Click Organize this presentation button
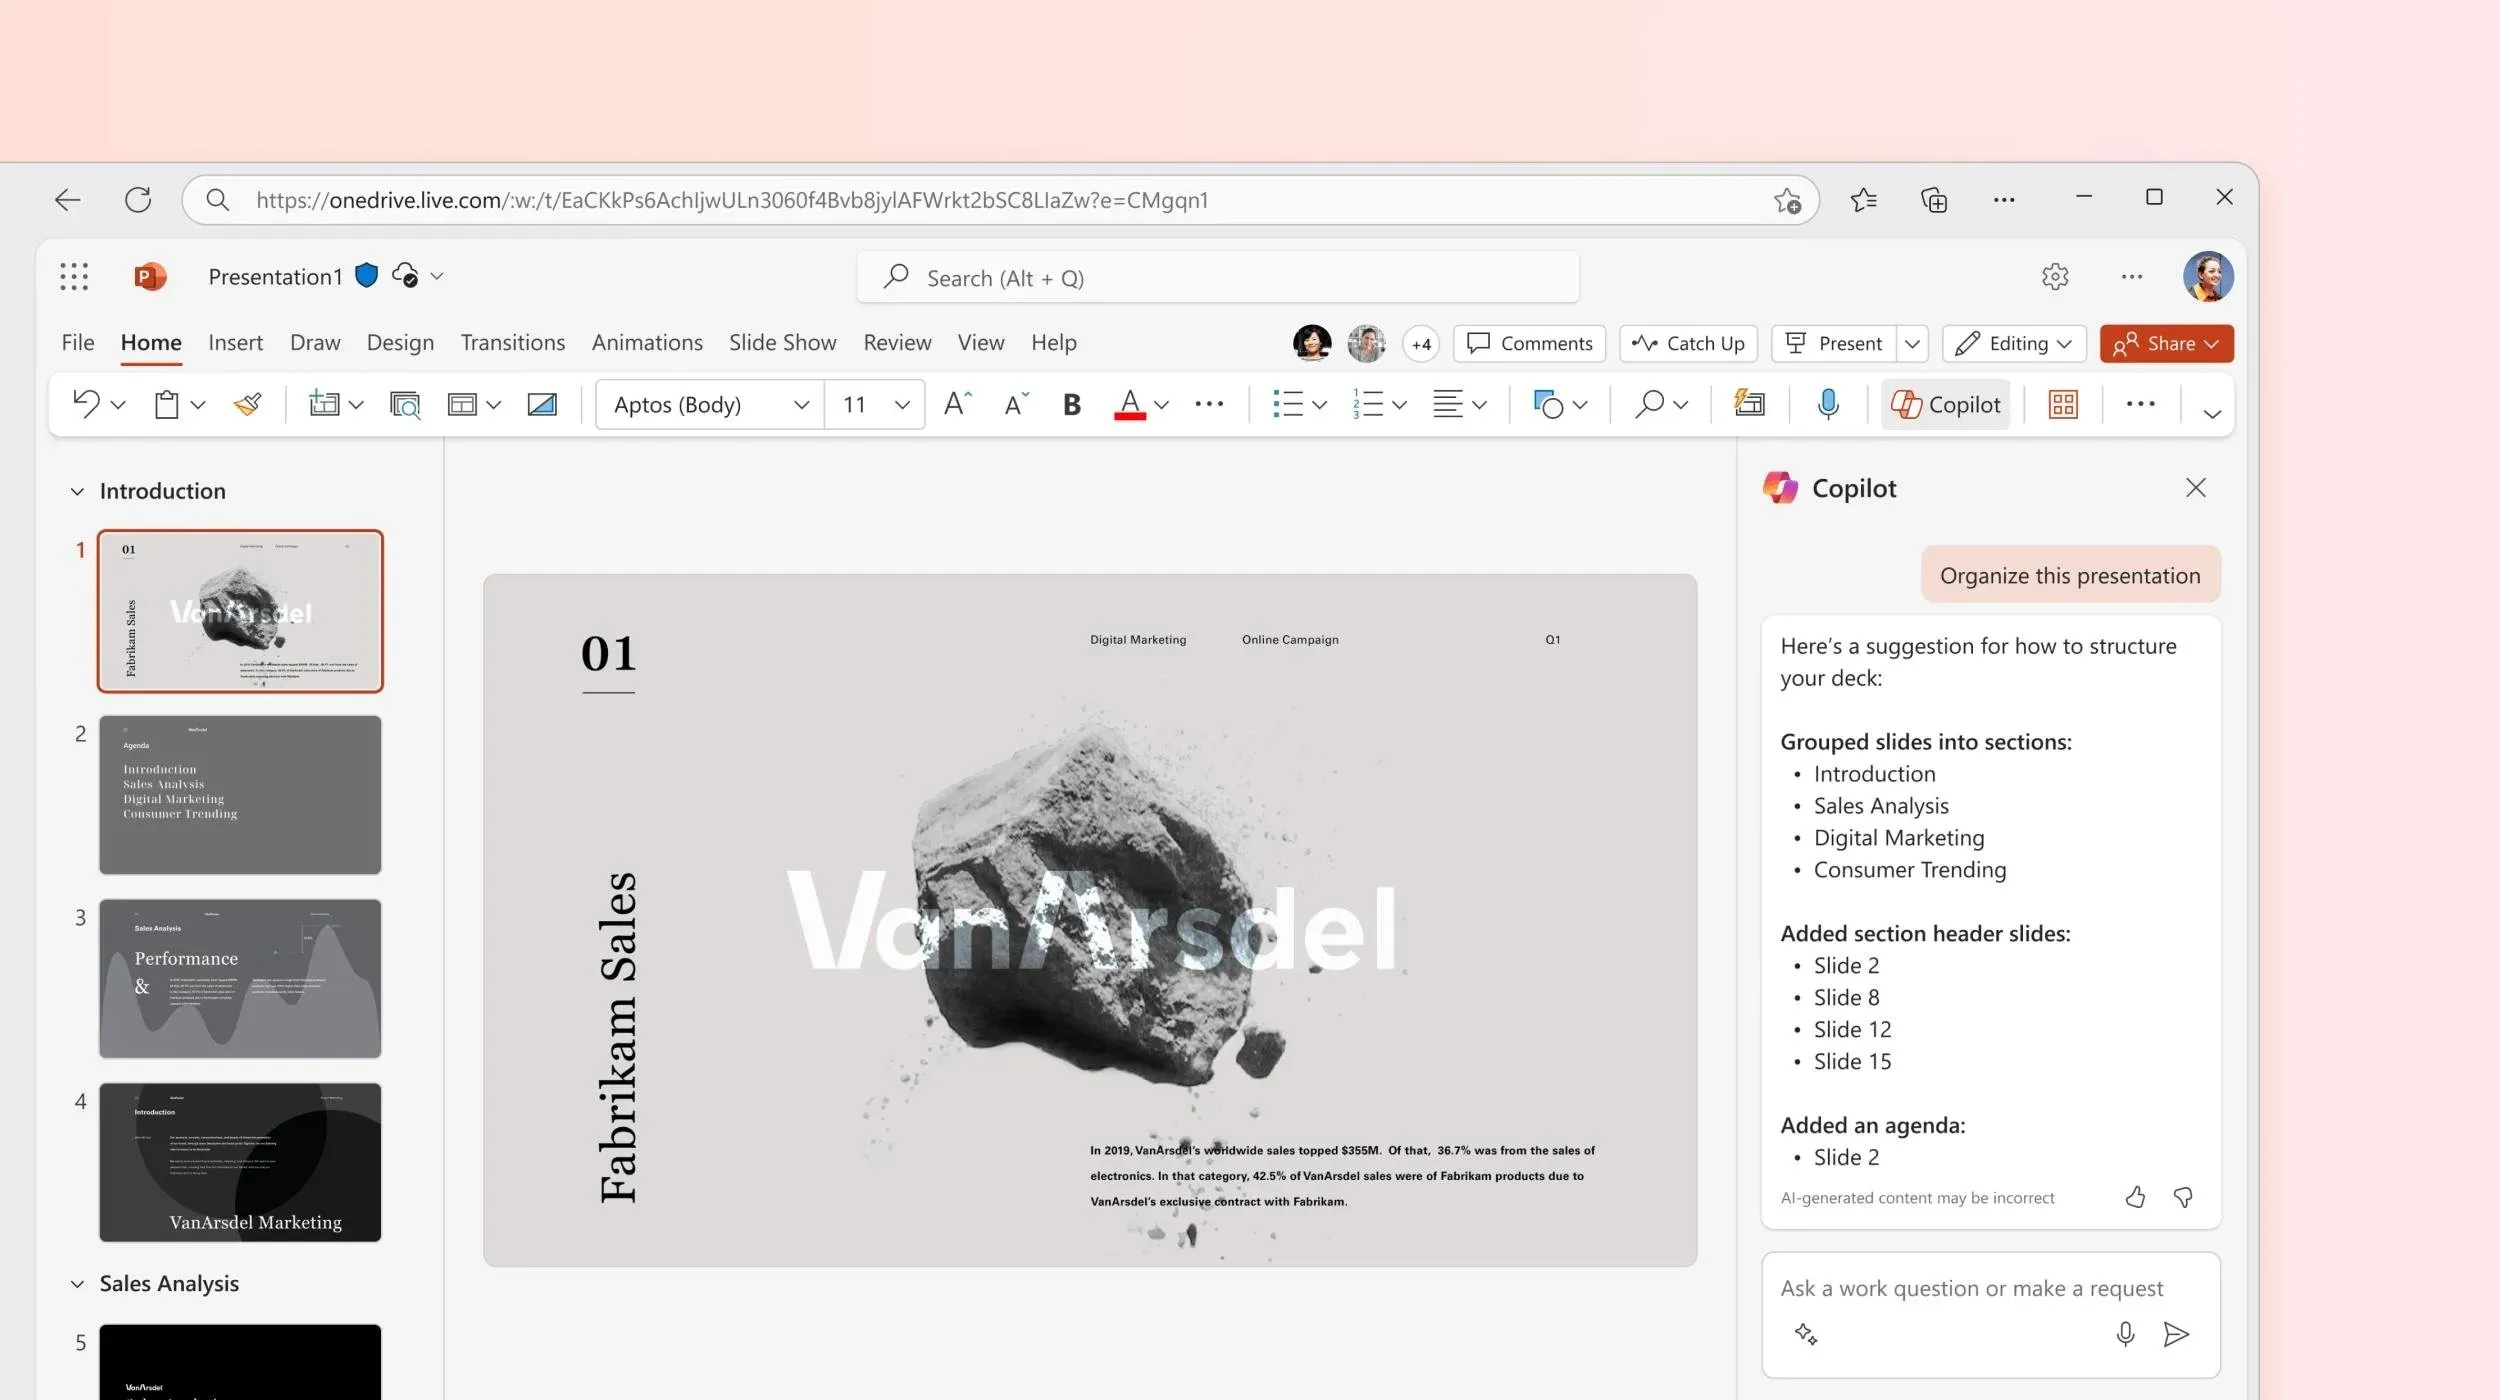Screen dimensions: 2500x1400 (2069, 575)
